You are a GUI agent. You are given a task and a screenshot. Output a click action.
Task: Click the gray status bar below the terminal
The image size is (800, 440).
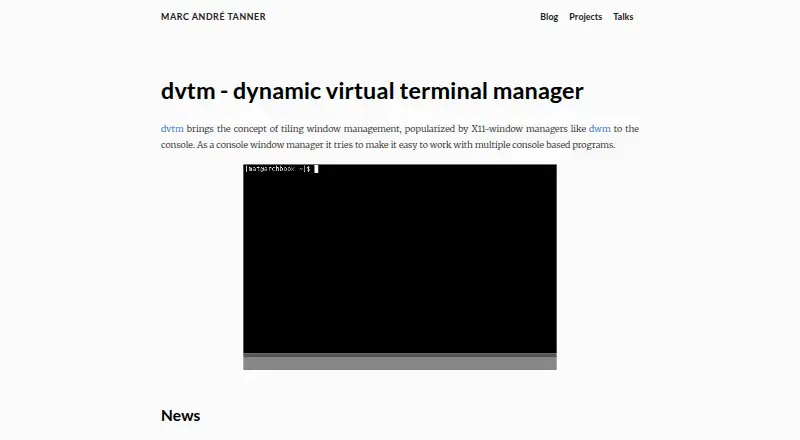400,362
